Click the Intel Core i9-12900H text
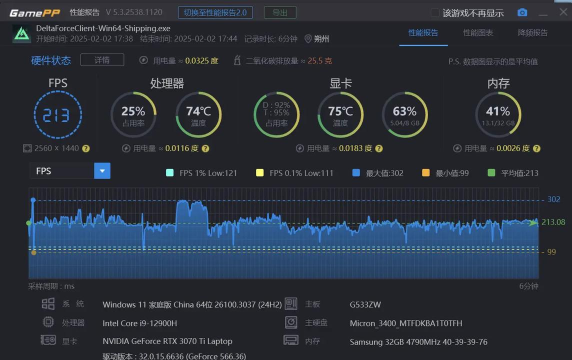 point(140,323)
